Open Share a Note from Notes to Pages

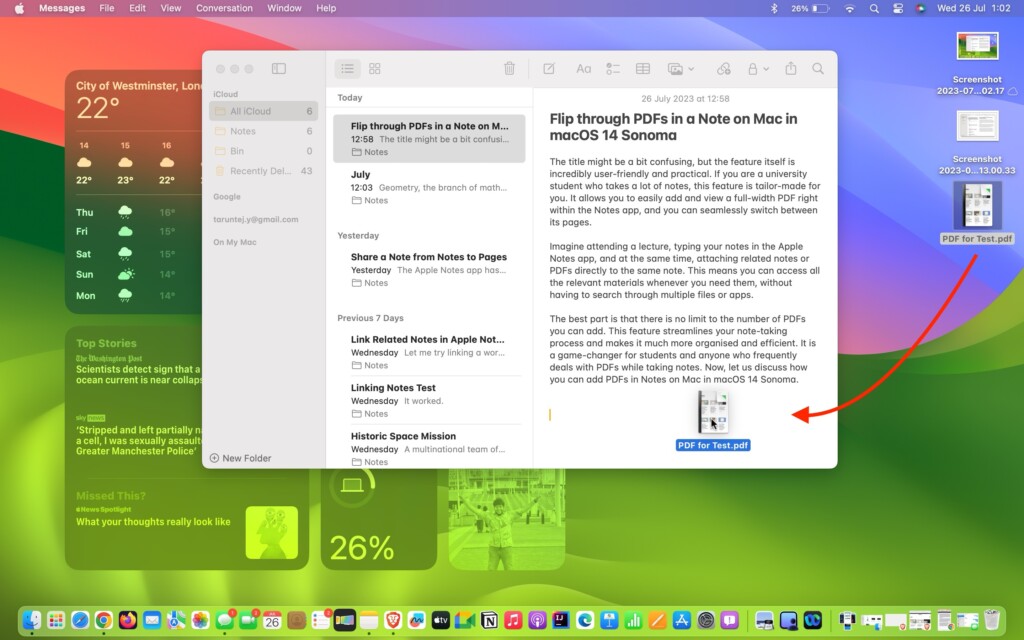[x=429, y=270]
